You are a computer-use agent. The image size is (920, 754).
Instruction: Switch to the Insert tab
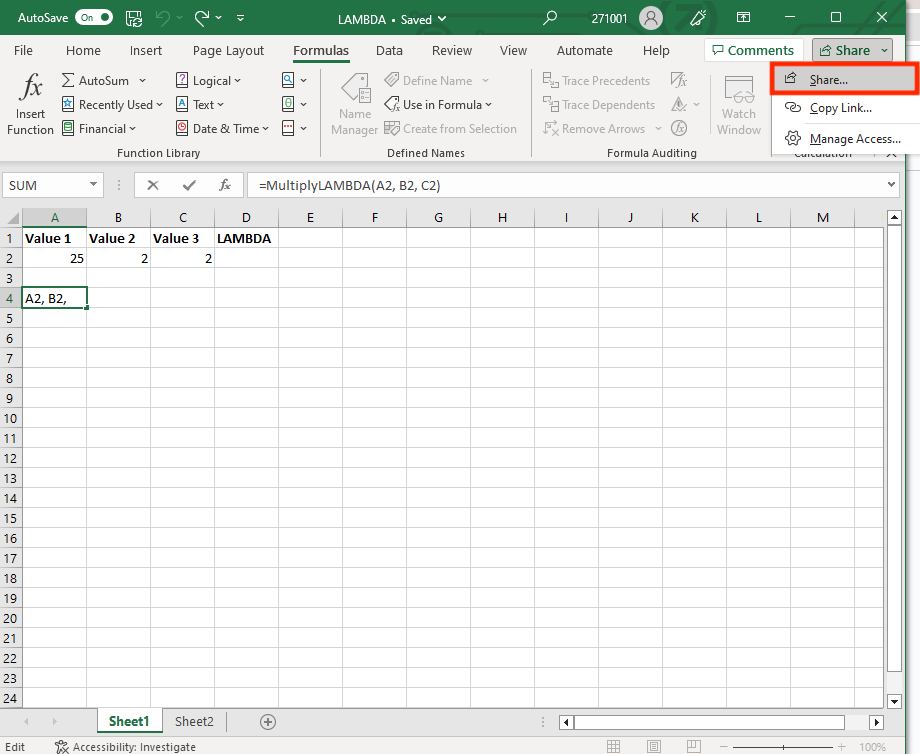click(x=146, y=50)
